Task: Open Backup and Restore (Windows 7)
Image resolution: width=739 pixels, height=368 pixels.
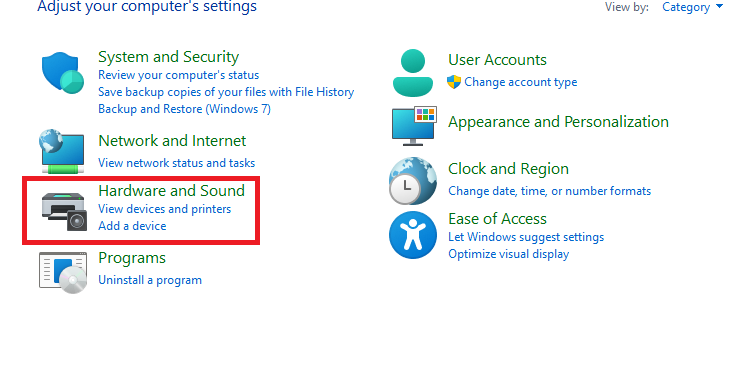Action: (x=184, y=109)
